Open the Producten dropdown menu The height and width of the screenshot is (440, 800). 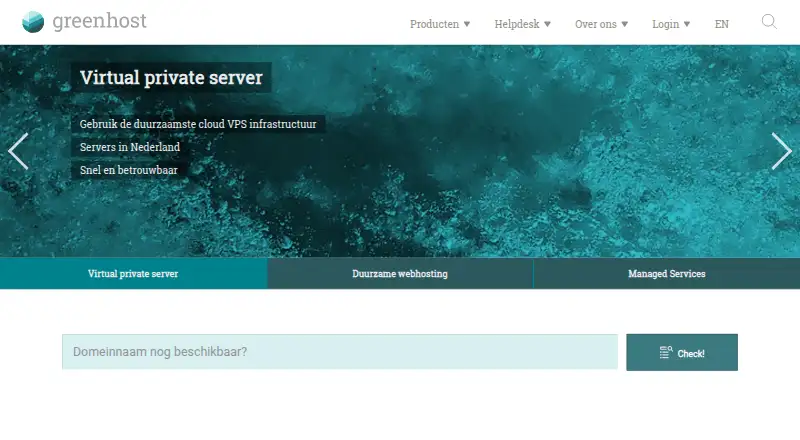(440, 24)
